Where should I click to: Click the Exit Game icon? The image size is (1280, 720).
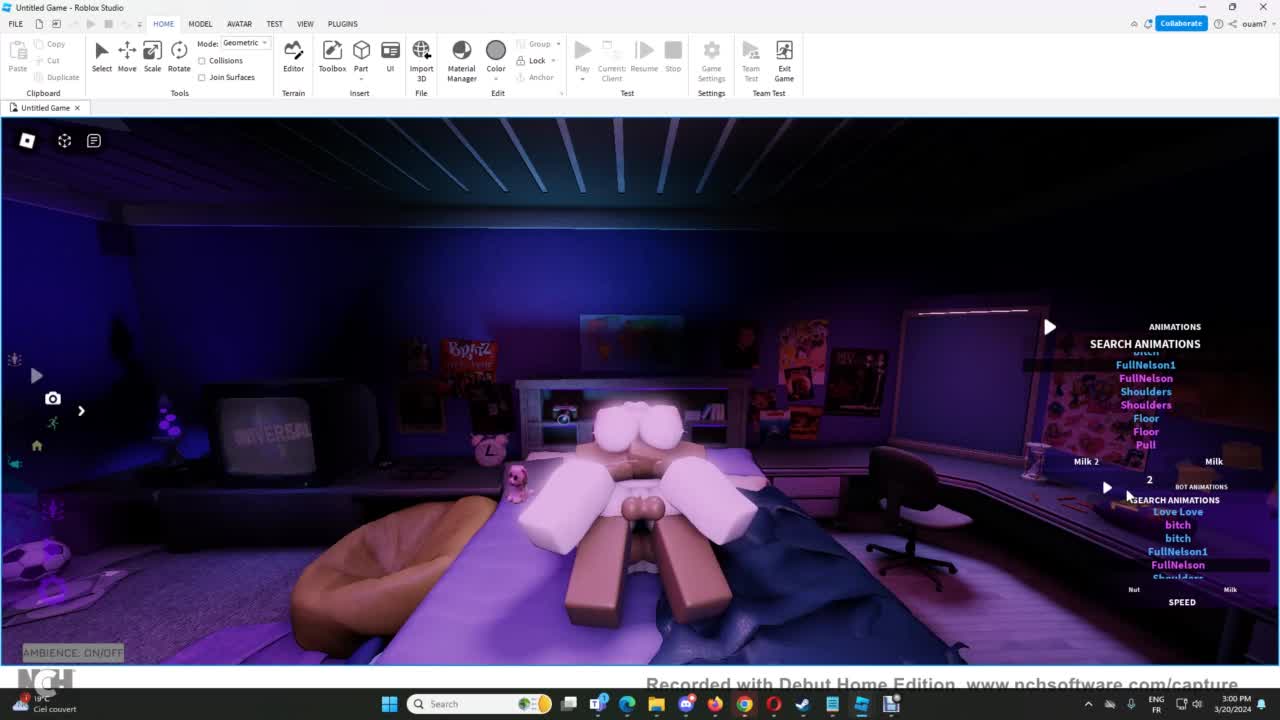click(x=784, y=58)
